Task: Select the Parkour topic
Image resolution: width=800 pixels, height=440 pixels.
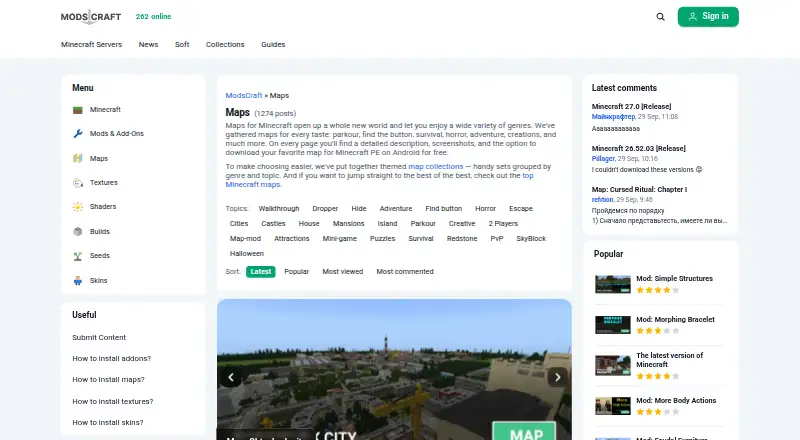Action: click(423, 224)
